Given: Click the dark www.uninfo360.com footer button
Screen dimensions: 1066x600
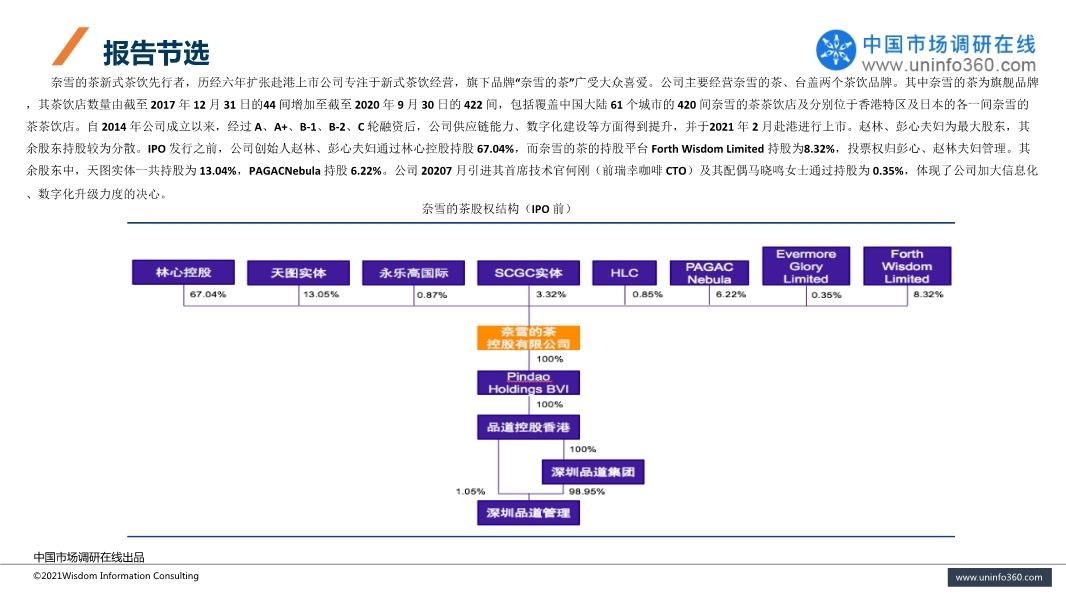Looking at the screenshot, I should (x=998, y=577).
